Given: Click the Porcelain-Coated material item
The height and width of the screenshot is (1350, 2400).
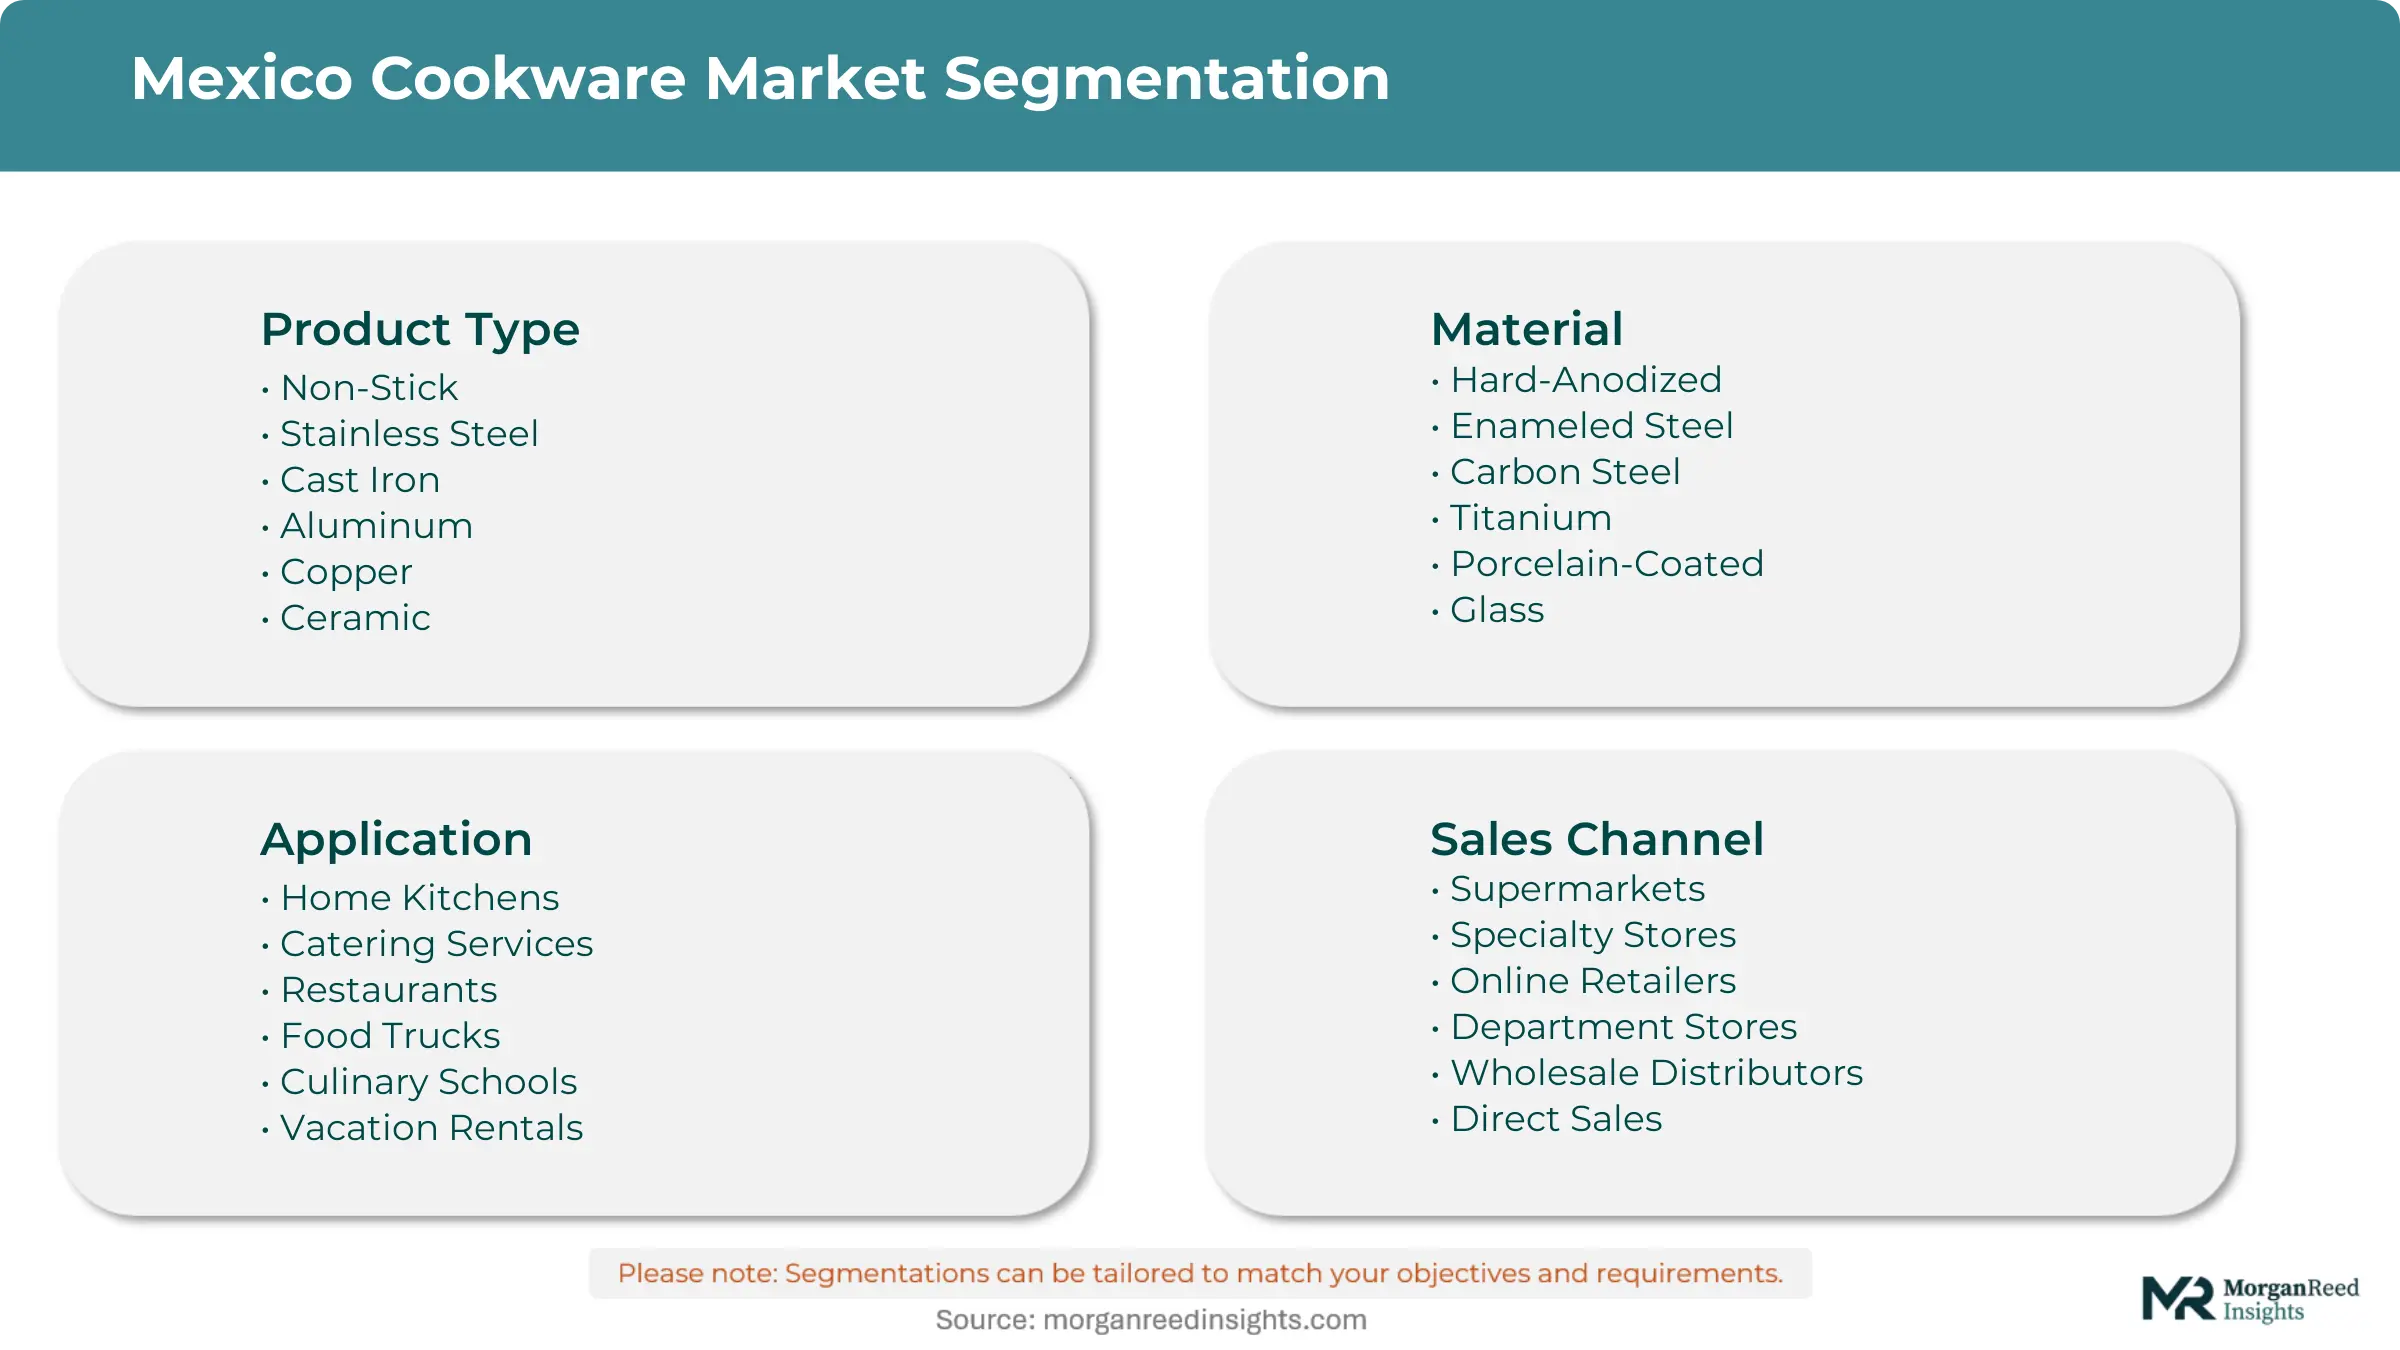Looking at the screenshot, I should (x=1607, y=564).
